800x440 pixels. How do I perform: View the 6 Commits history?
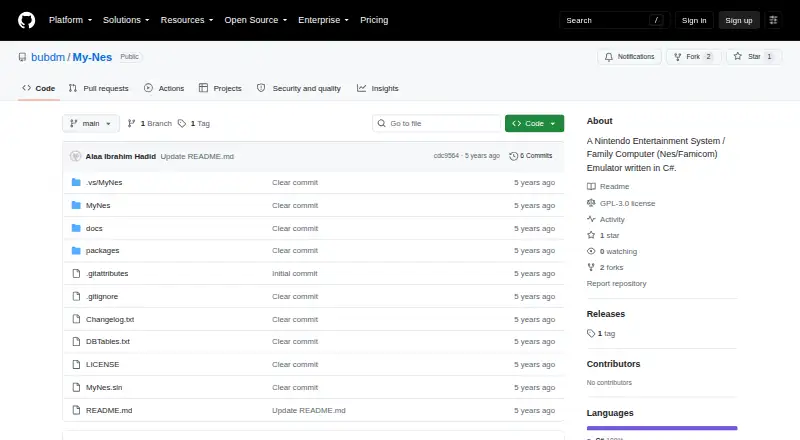tap(531, 156)
